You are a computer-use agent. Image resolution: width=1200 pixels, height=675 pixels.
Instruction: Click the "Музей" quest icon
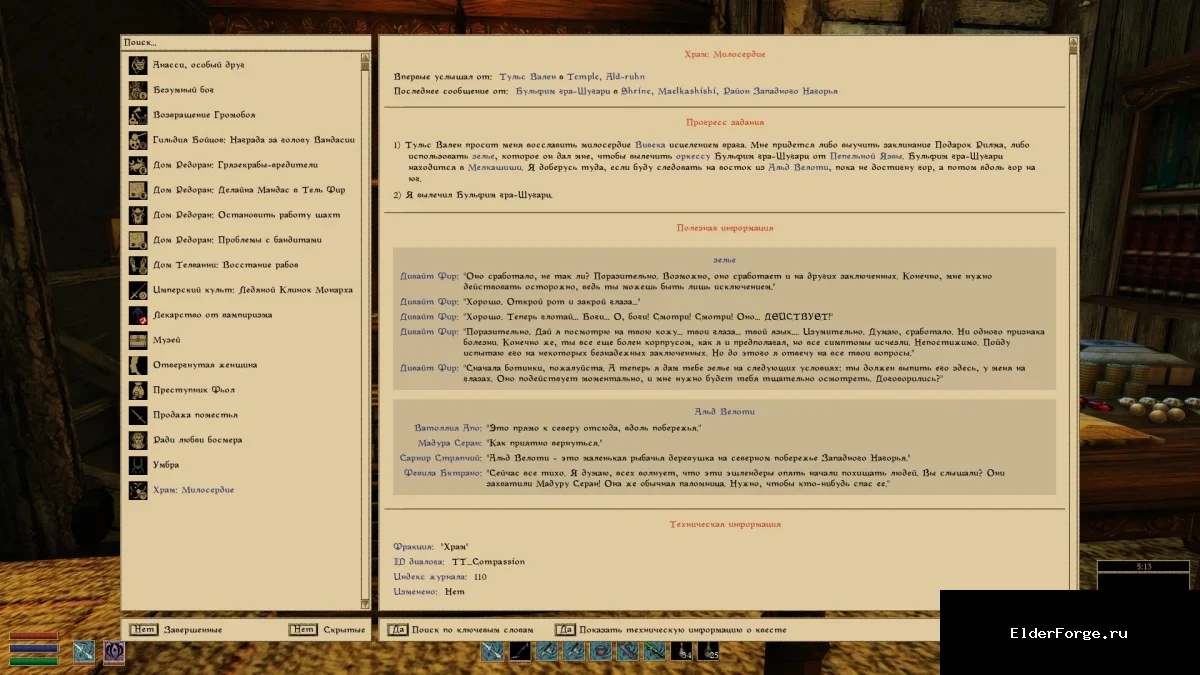click(138, 340)
